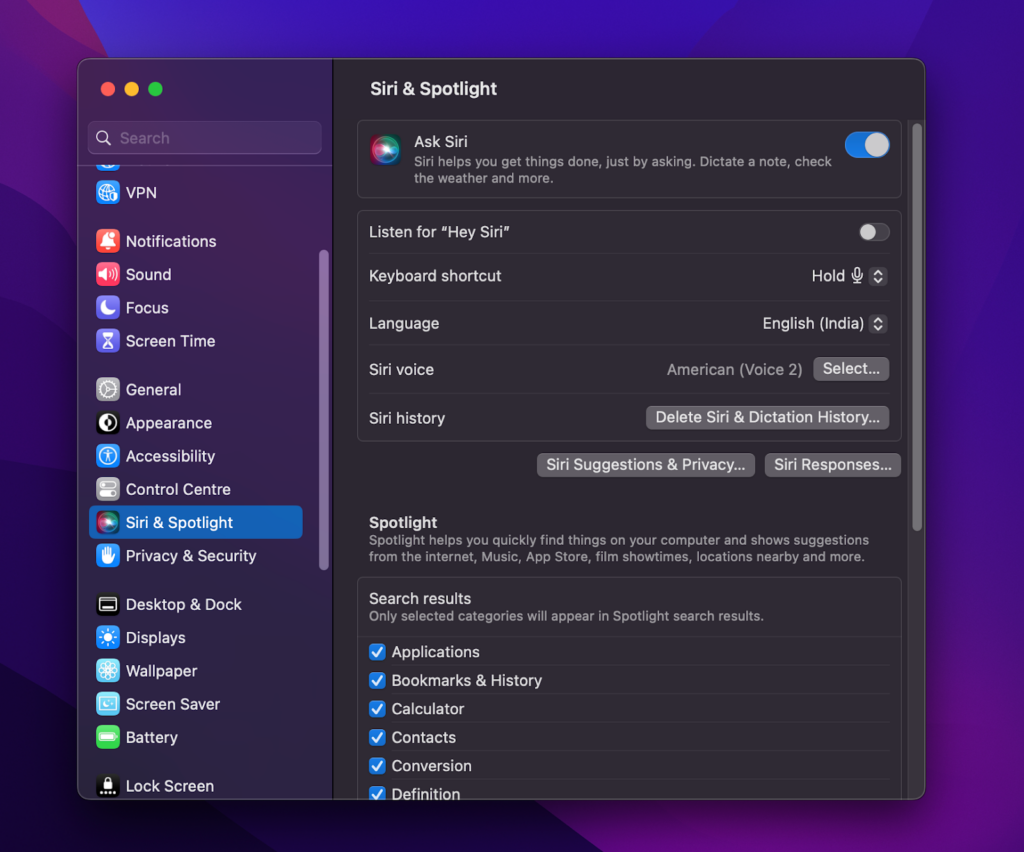This screenshot has width=1024, height=852.
Task: Open Displays settings pane
Action: pyautogui.click(x=196, y=637)
